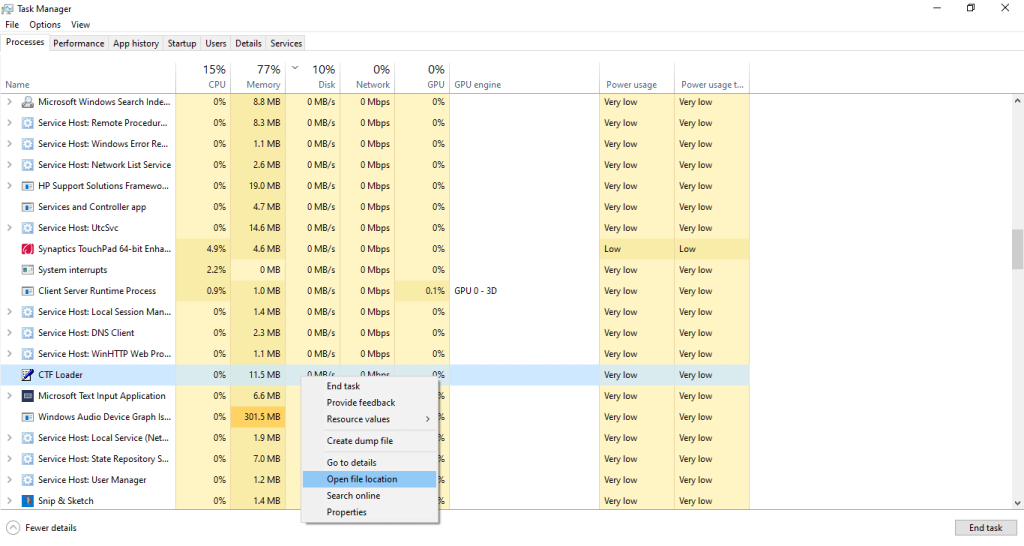Screen dimensions: 1024x546
Task: Switch to the Startup tab
Action: pyautogui.click(x=182, y=43)
